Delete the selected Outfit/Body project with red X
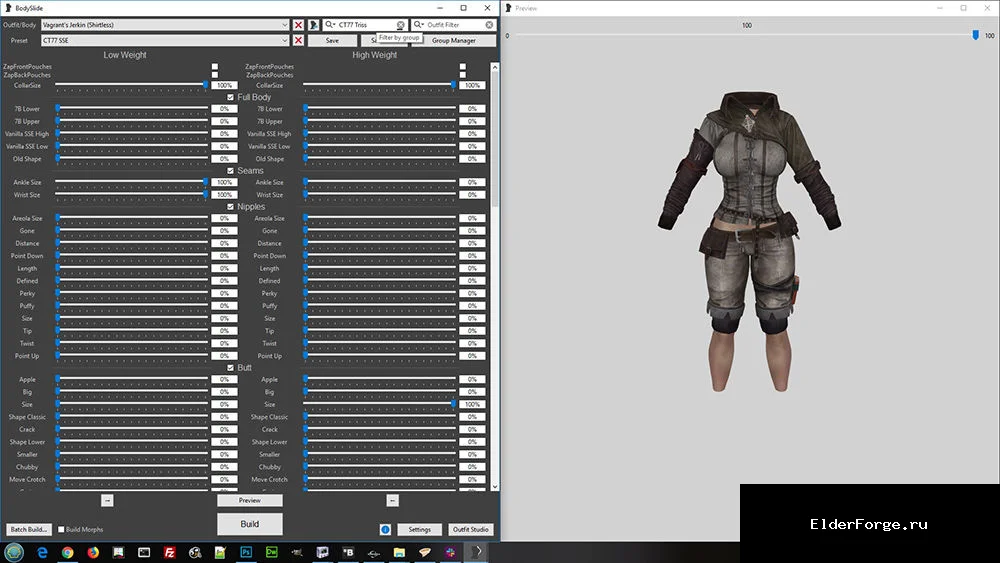 [298, 25]
